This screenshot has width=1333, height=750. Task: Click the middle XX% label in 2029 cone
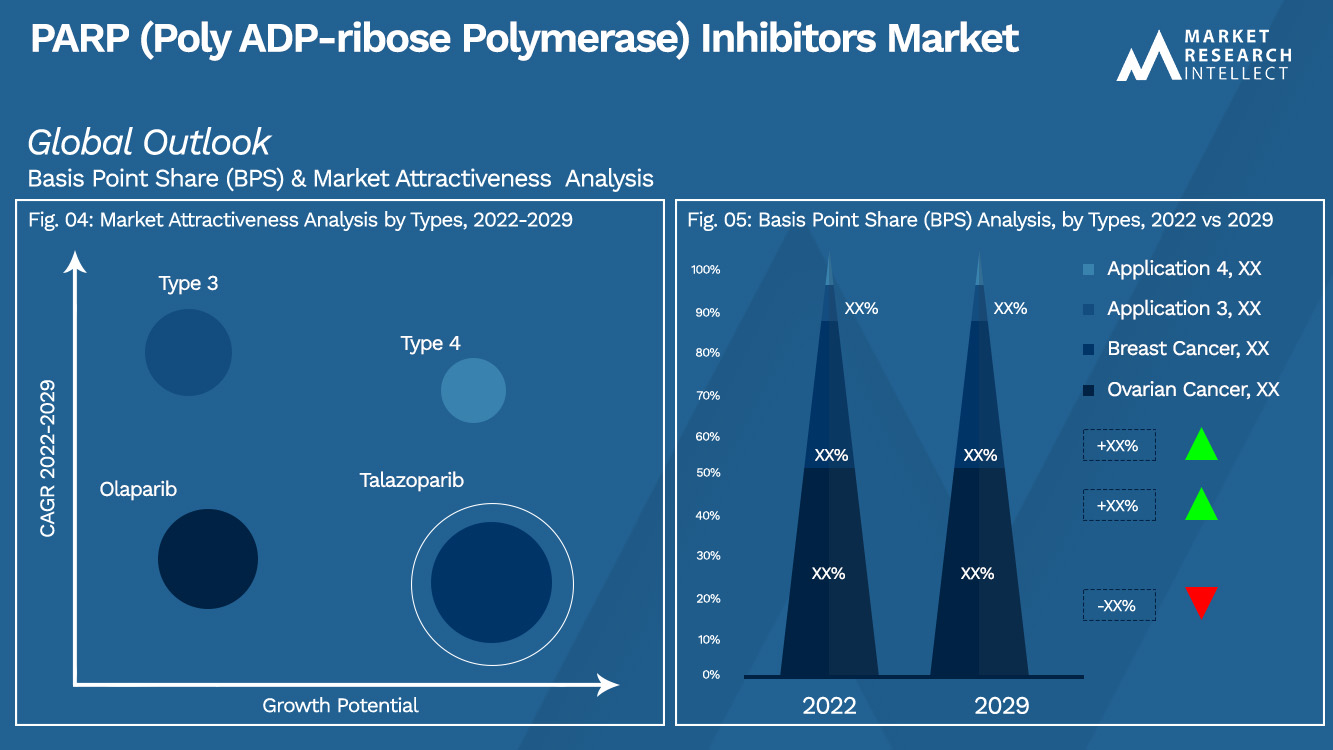click(x=980, y=456)
